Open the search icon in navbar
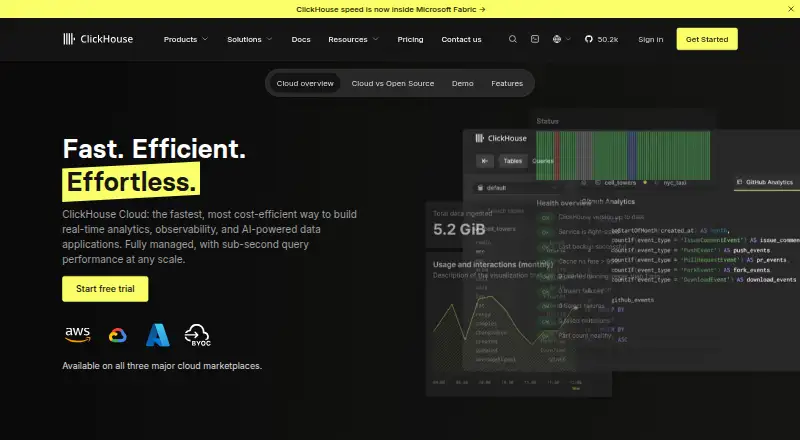Screen dimensions: 800x440 coord(513,39)
